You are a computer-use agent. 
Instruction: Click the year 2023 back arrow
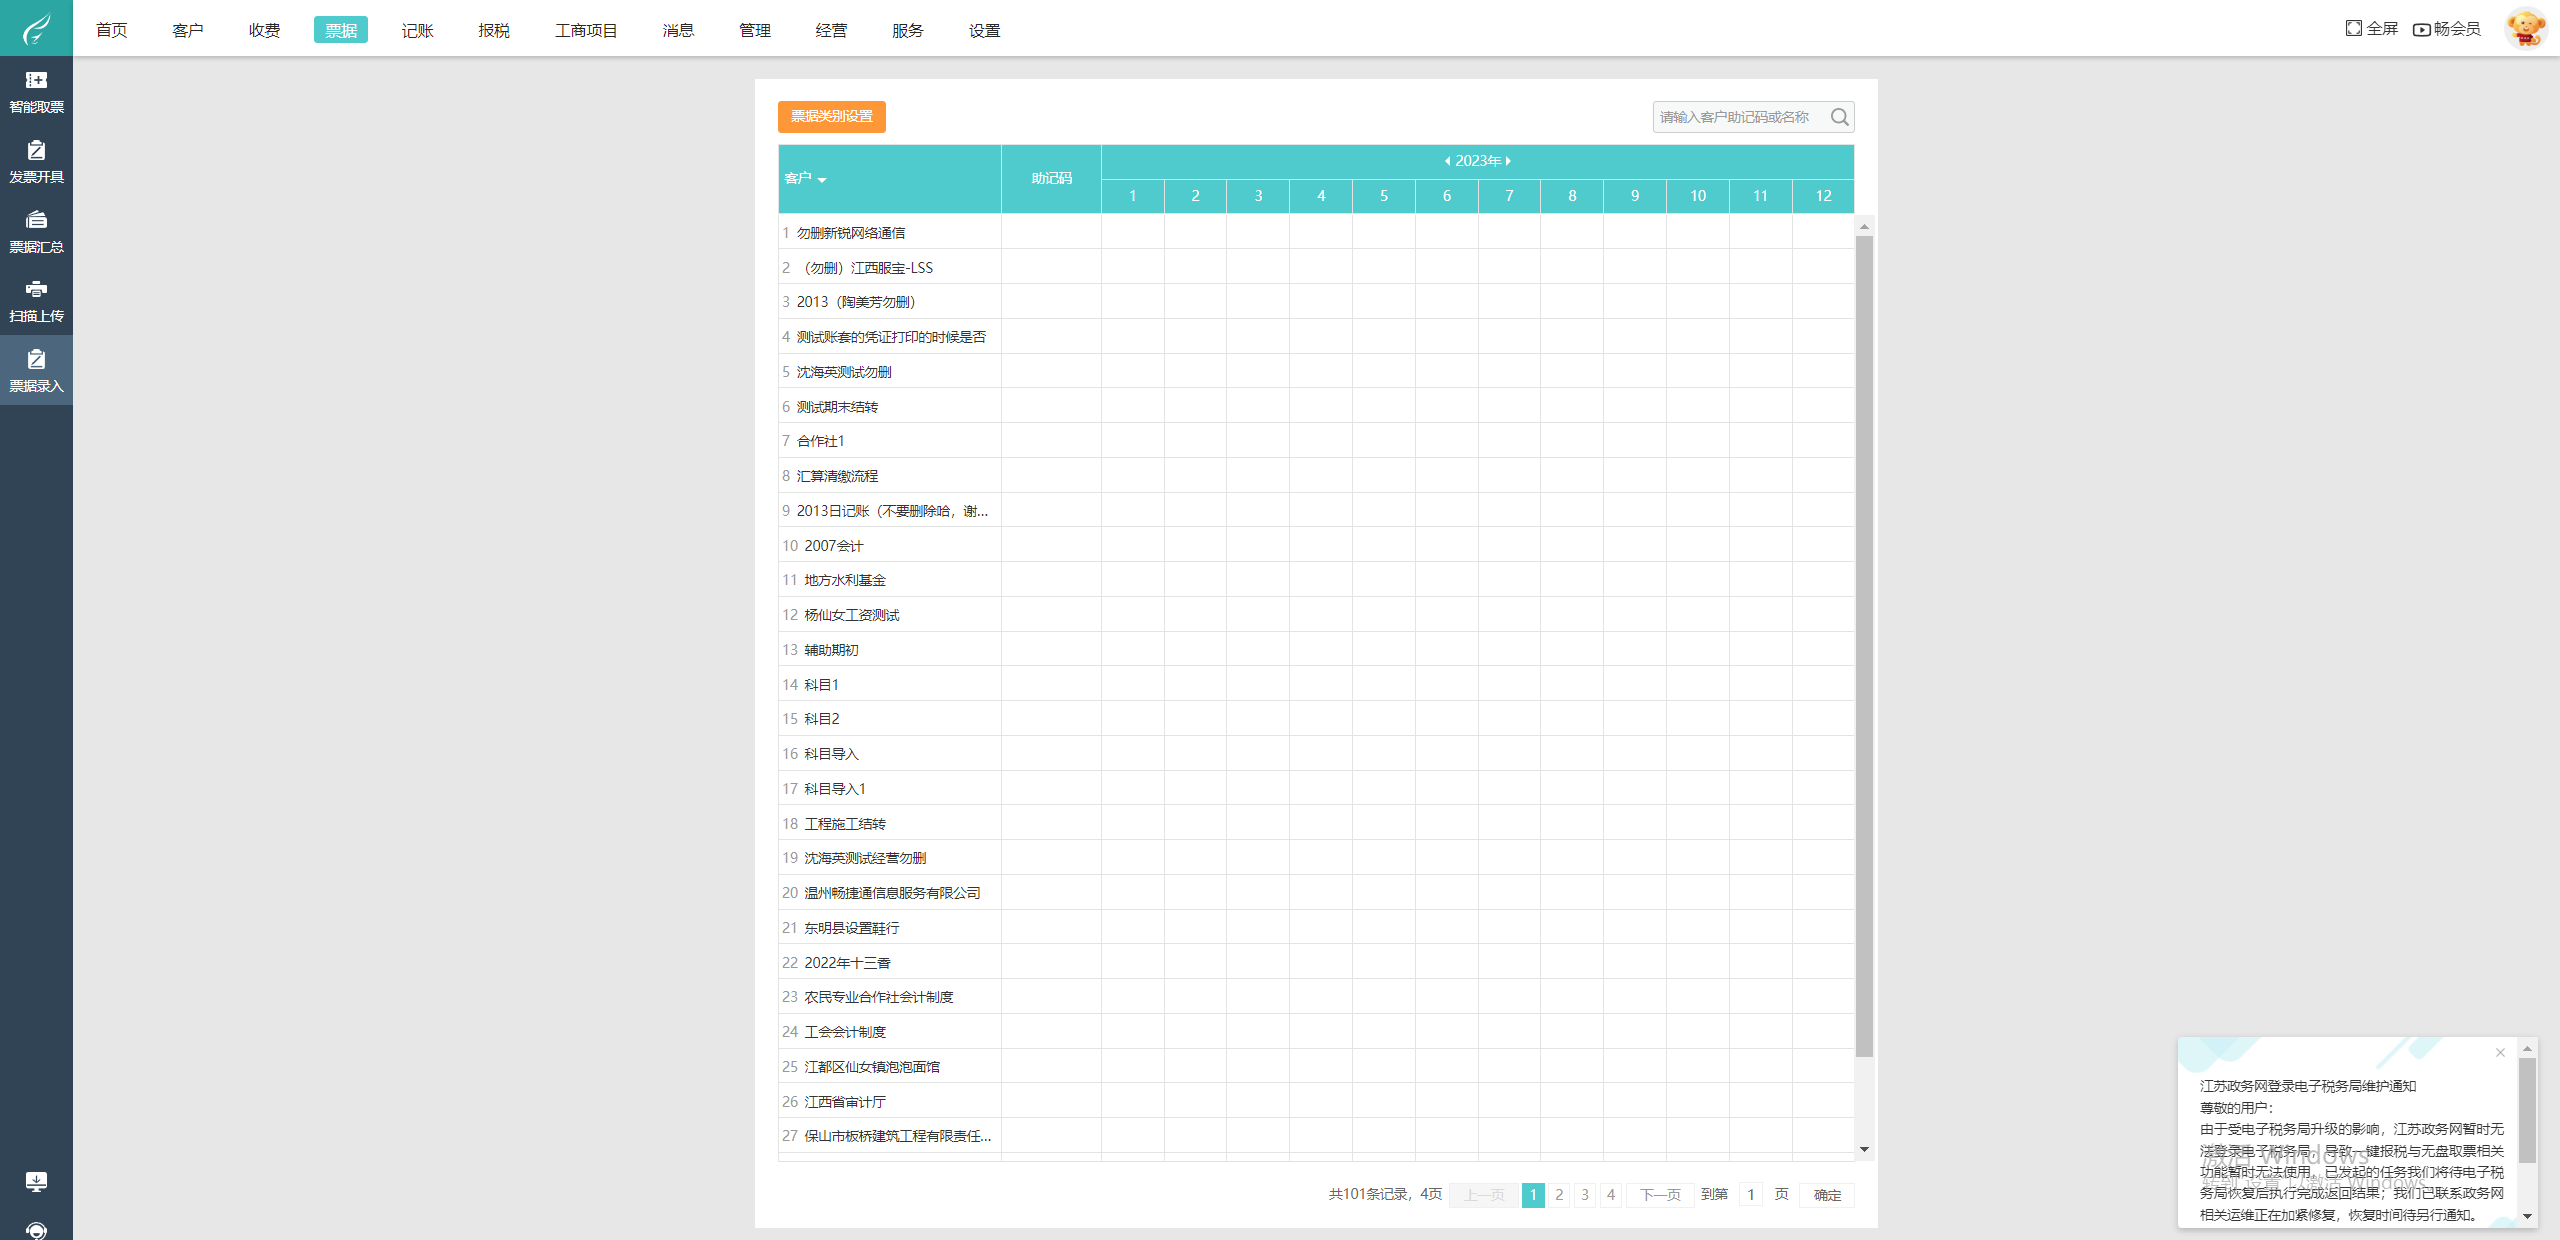click(1442, 160)
